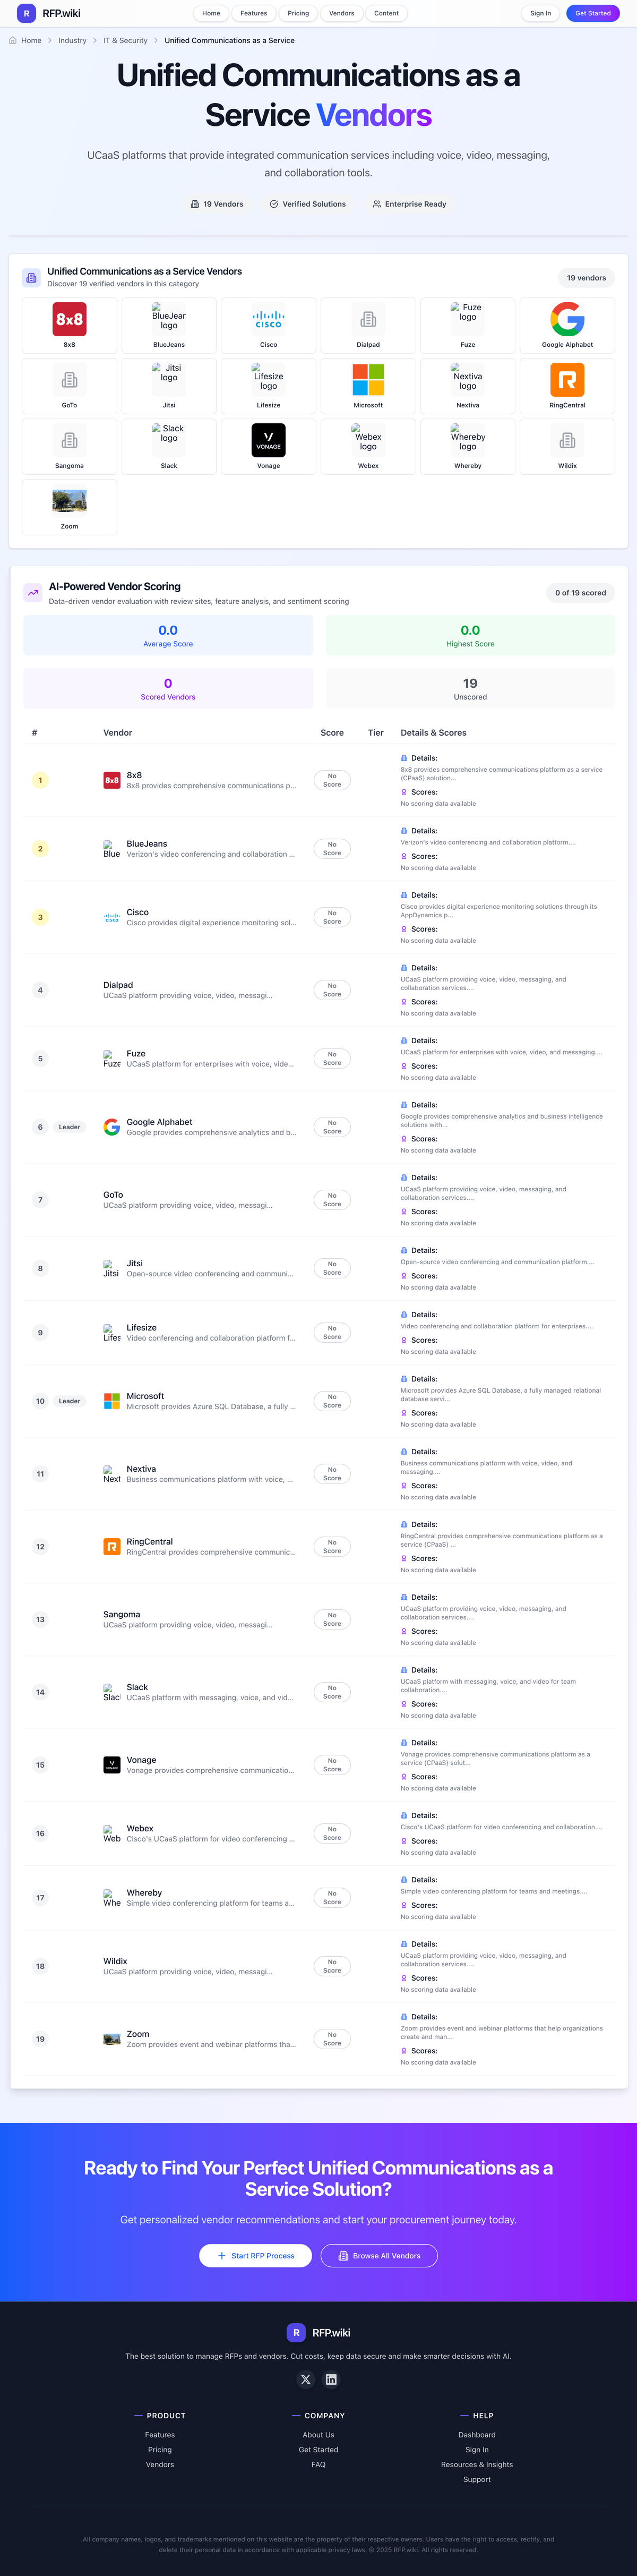Click the Sign In button in header
637x2576 pixels.
[x=540, y=13]
